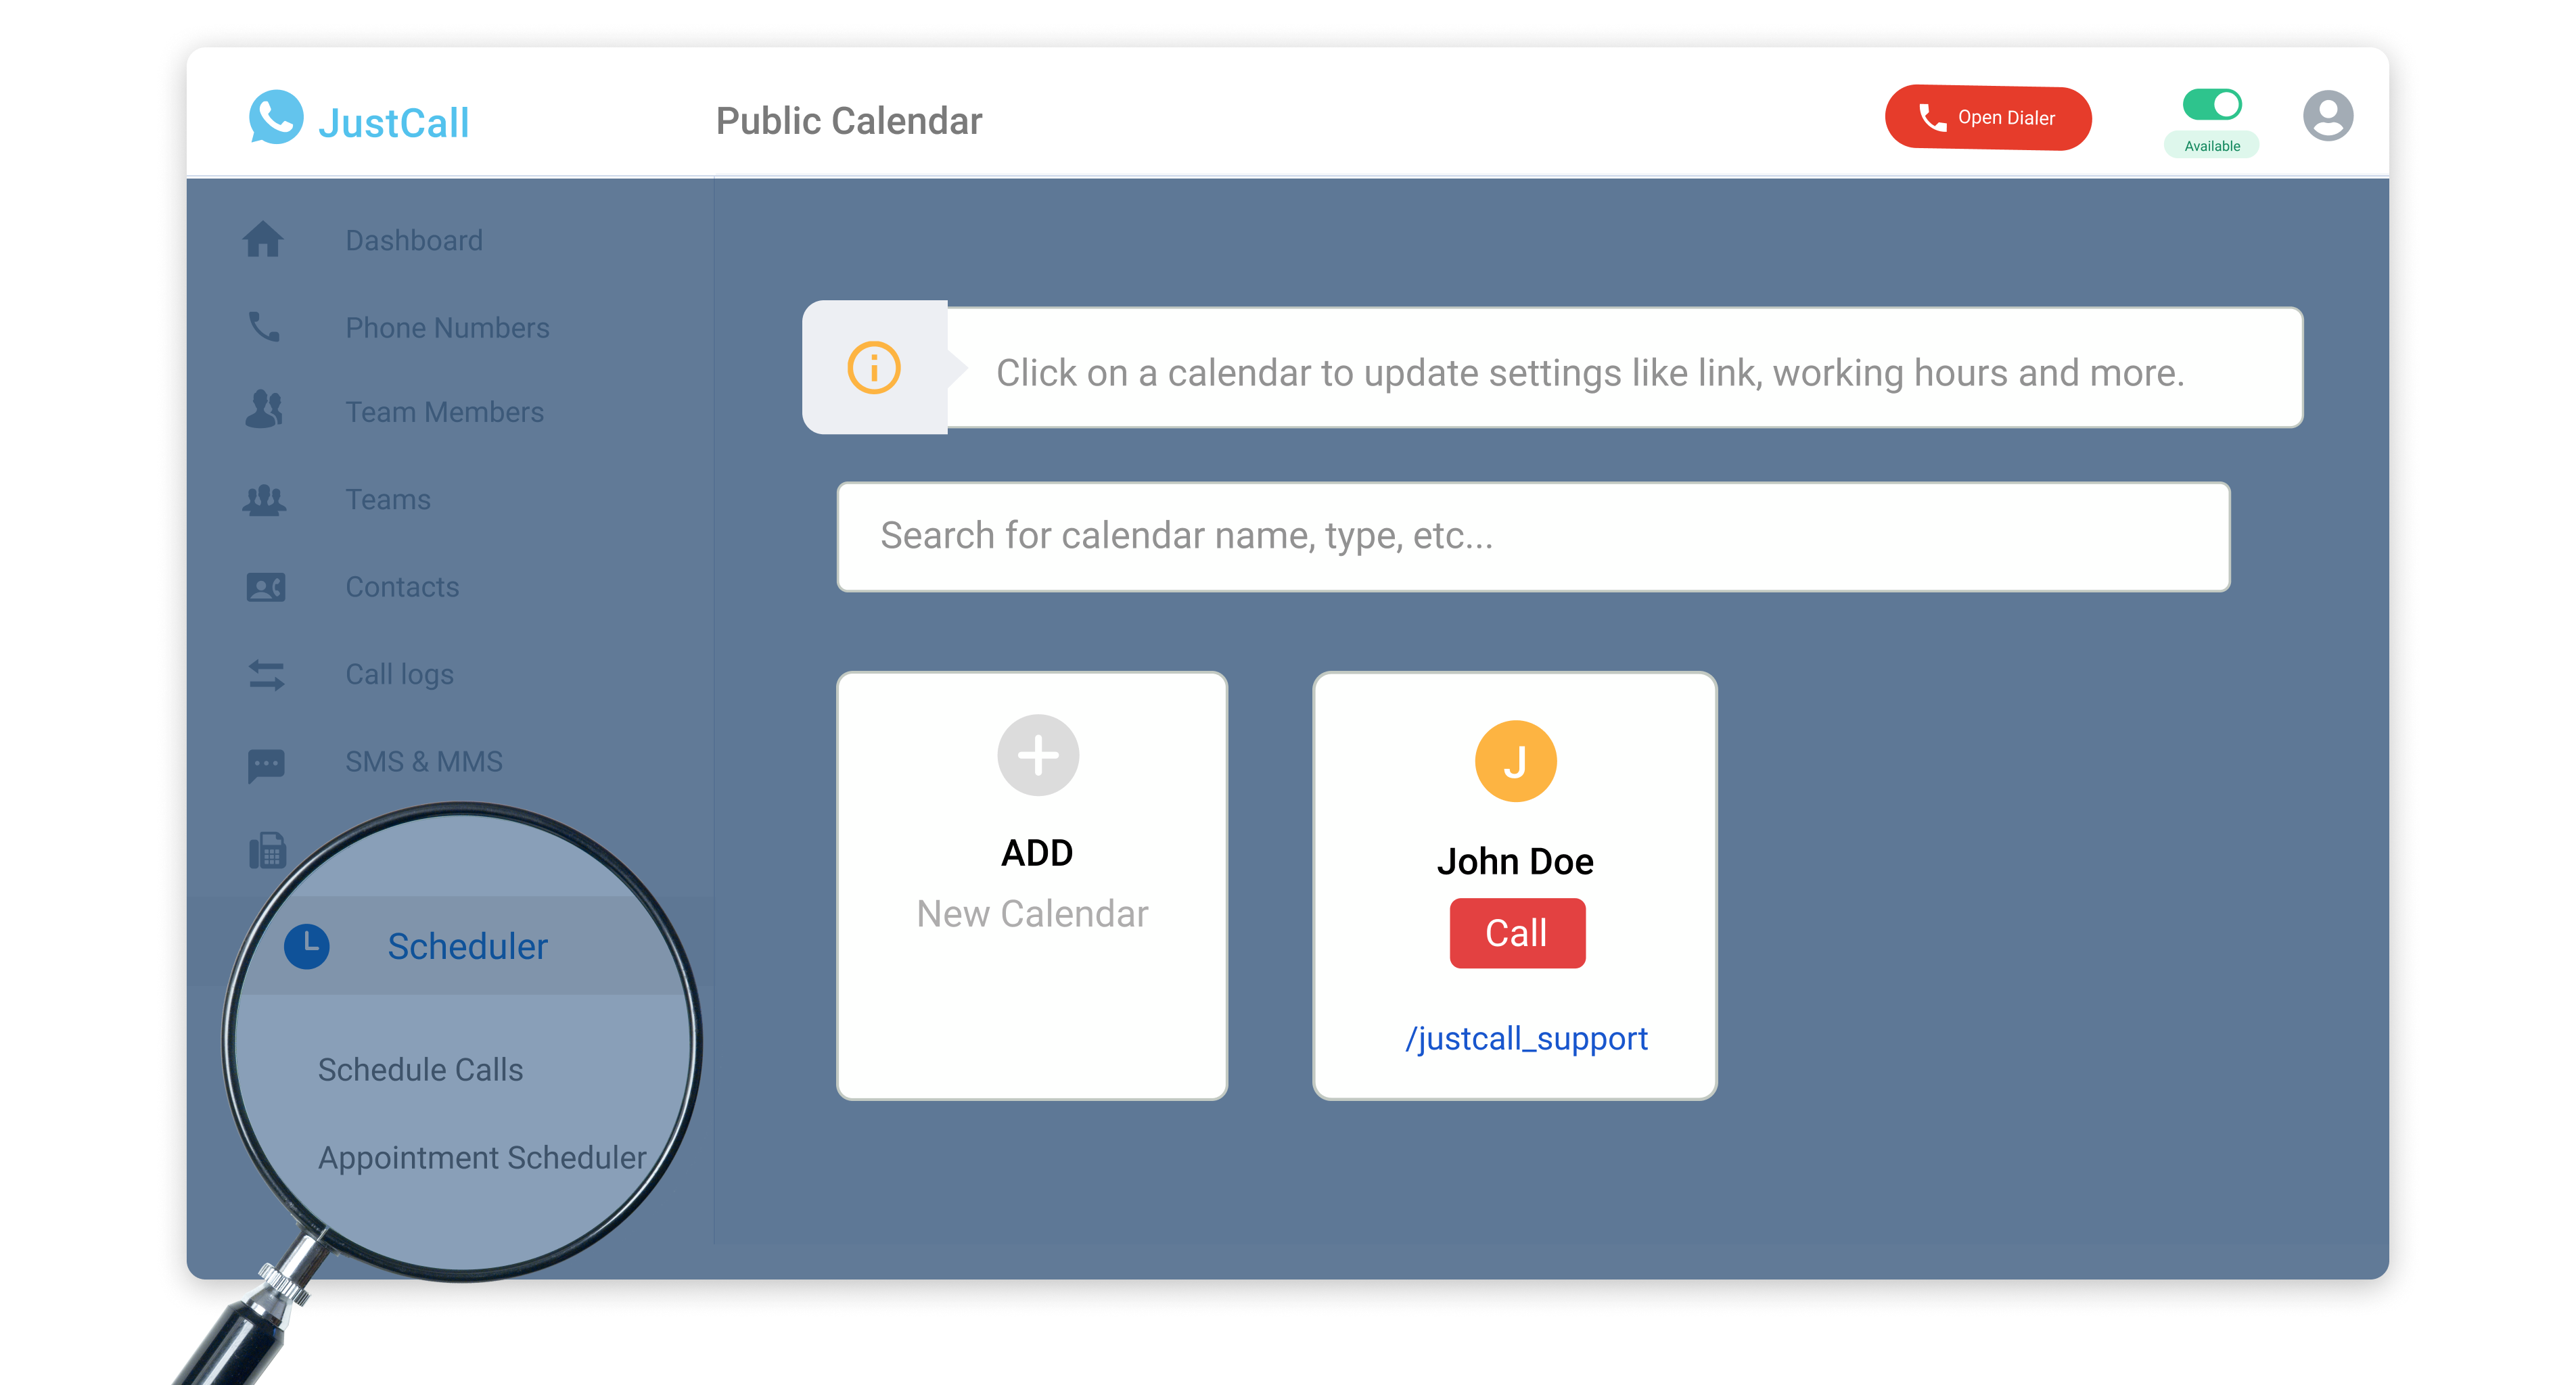Viewport: 2576px width, 1385px height.
Task: Click the Team Members icon
Action: tap(264, 411)
